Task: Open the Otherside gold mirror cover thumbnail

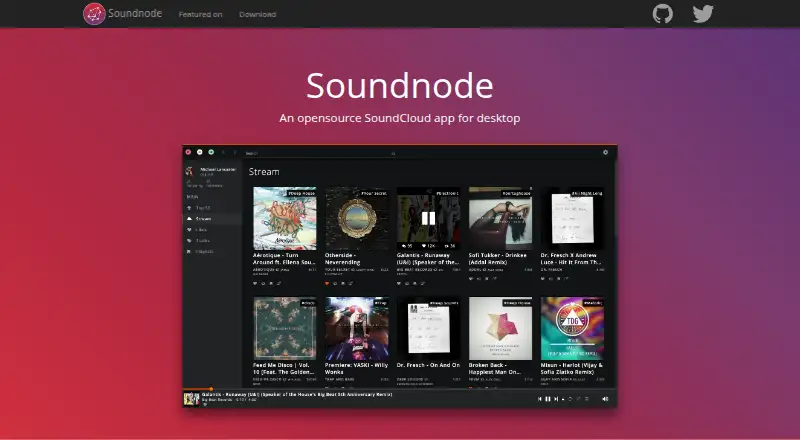Action: click(x=357, y=218)
